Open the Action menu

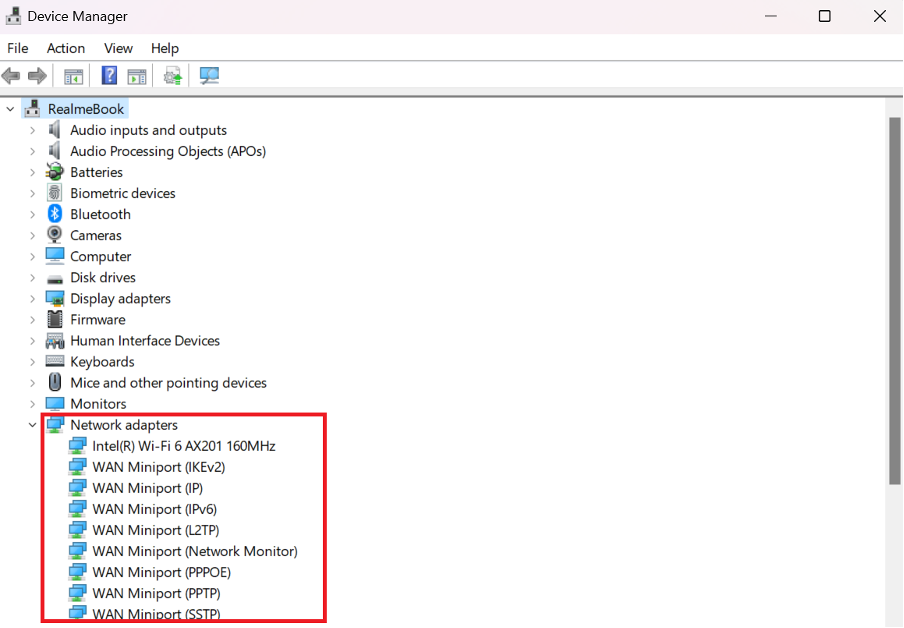point(66,48)
